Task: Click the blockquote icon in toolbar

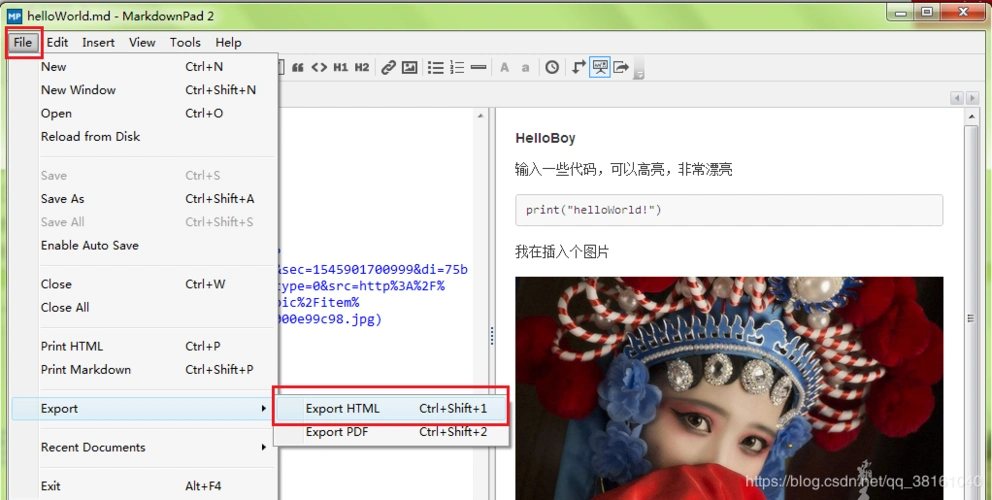Action: 297,67
